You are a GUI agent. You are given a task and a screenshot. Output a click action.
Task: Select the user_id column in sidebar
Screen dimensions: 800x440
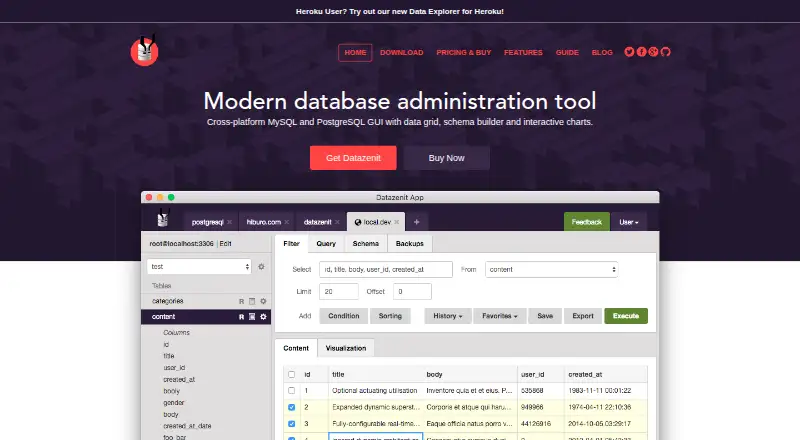[174, 368]
